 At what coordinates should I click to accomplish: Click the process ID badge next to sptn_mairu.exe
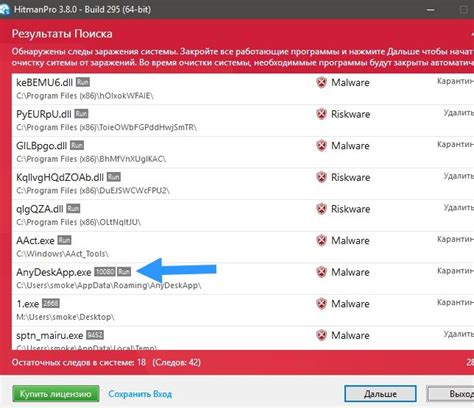tap(95, 335)
